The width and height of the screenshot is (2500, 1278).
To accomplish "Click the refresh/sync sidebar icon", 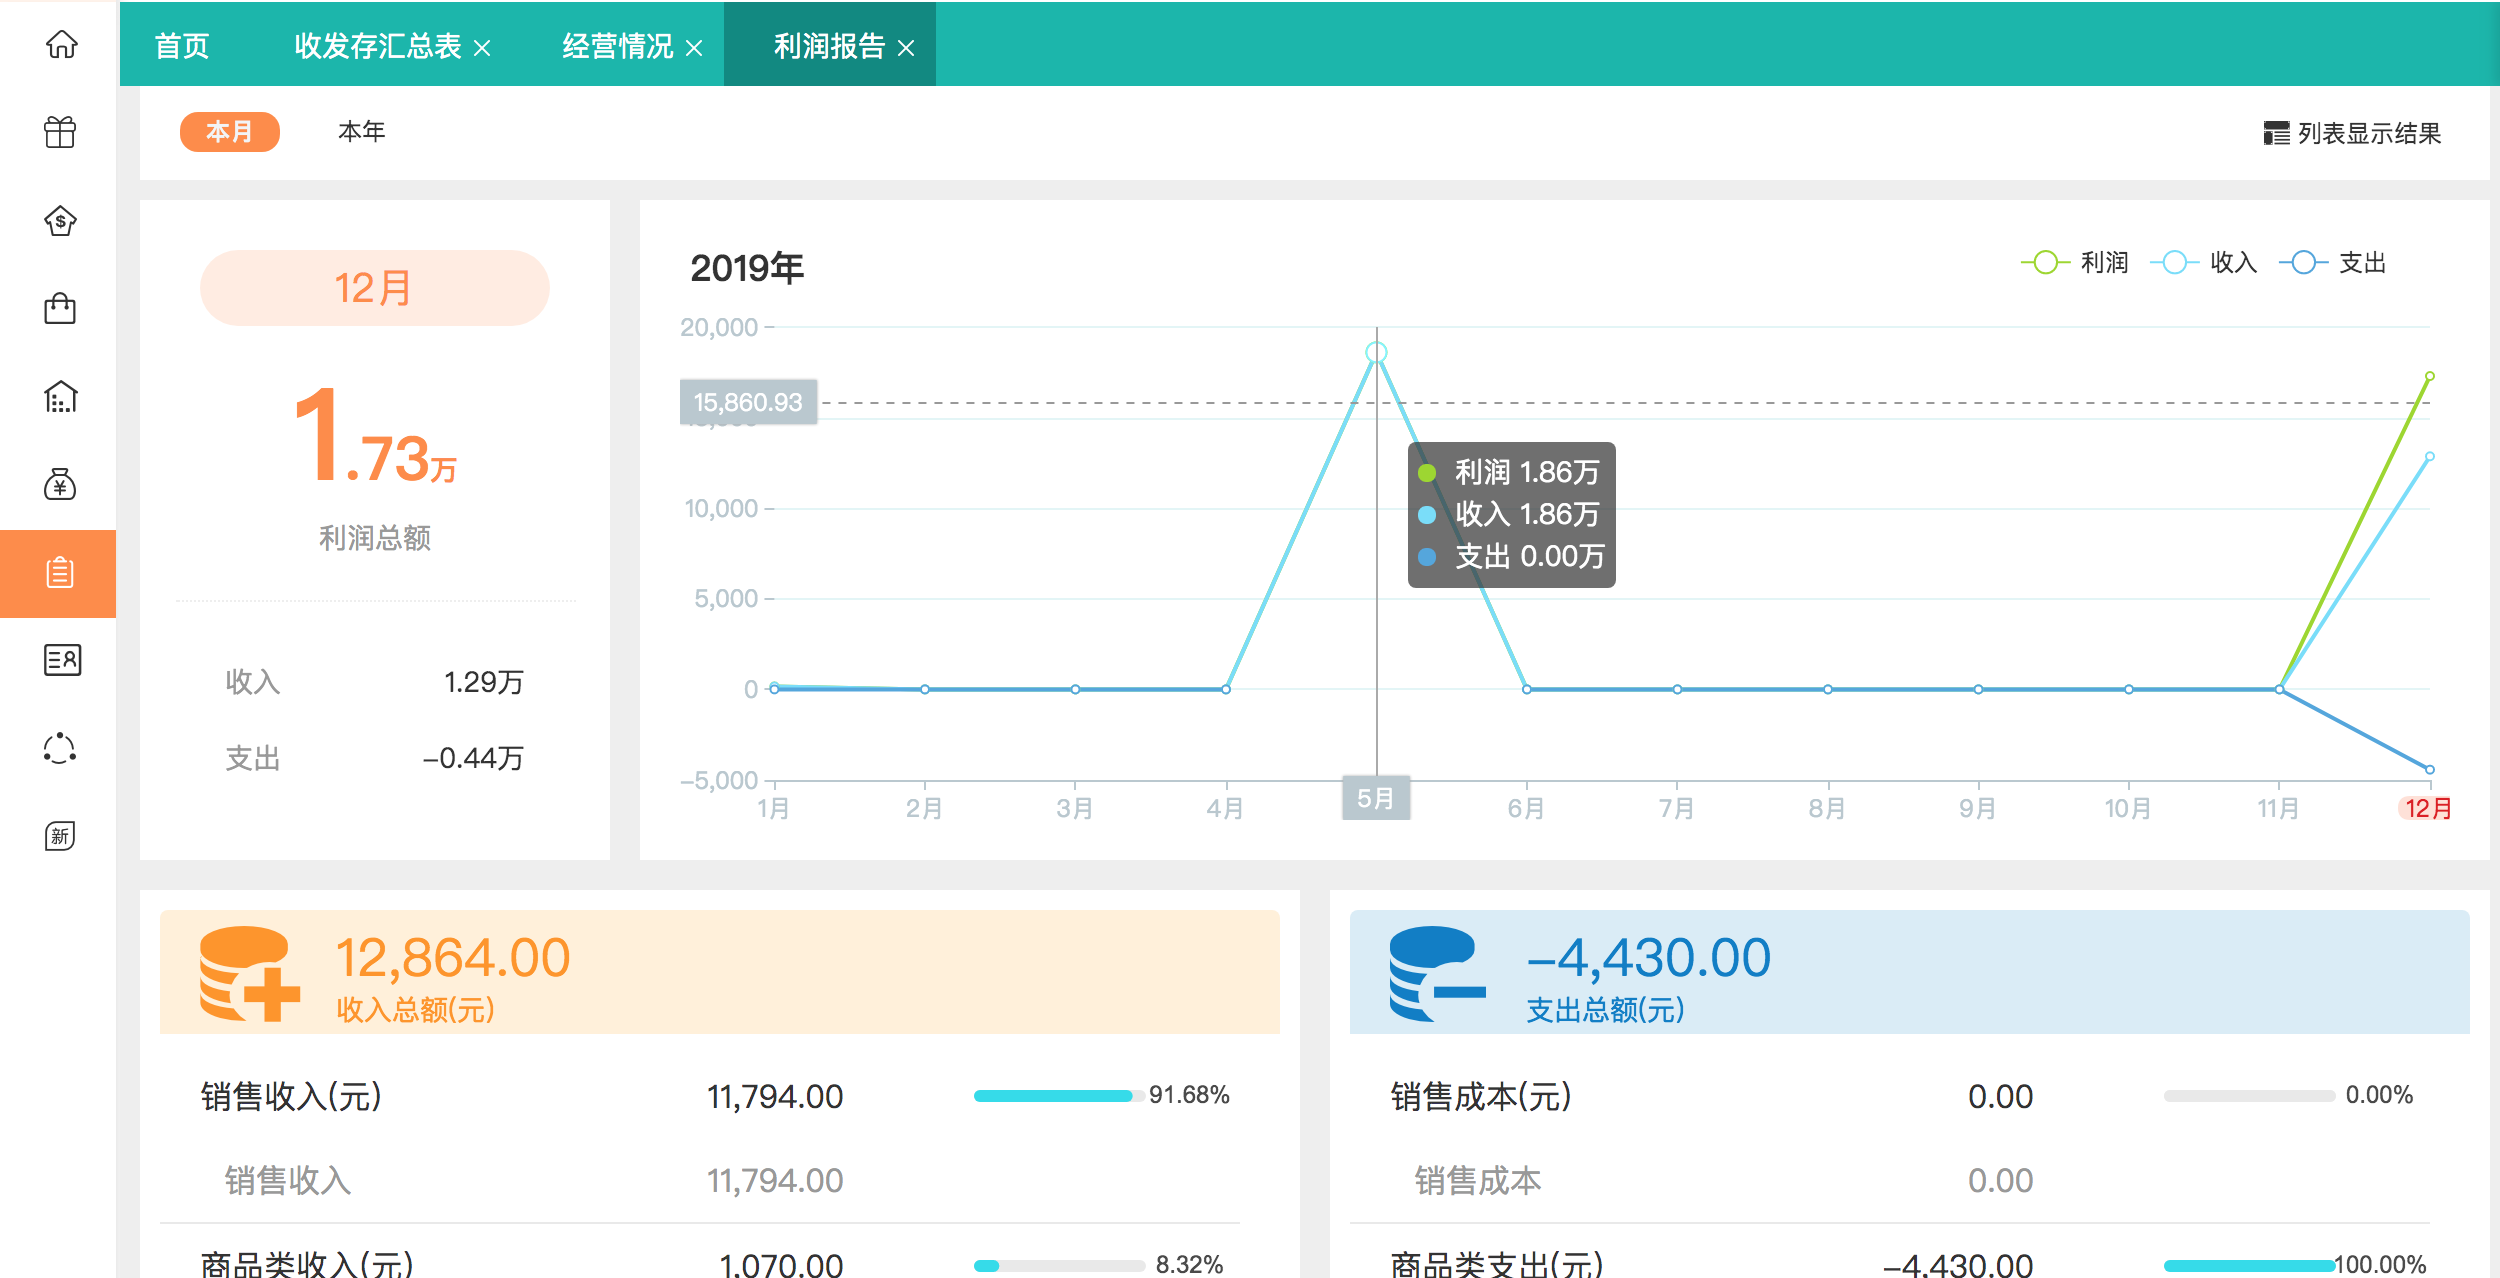I will [60, 748].
